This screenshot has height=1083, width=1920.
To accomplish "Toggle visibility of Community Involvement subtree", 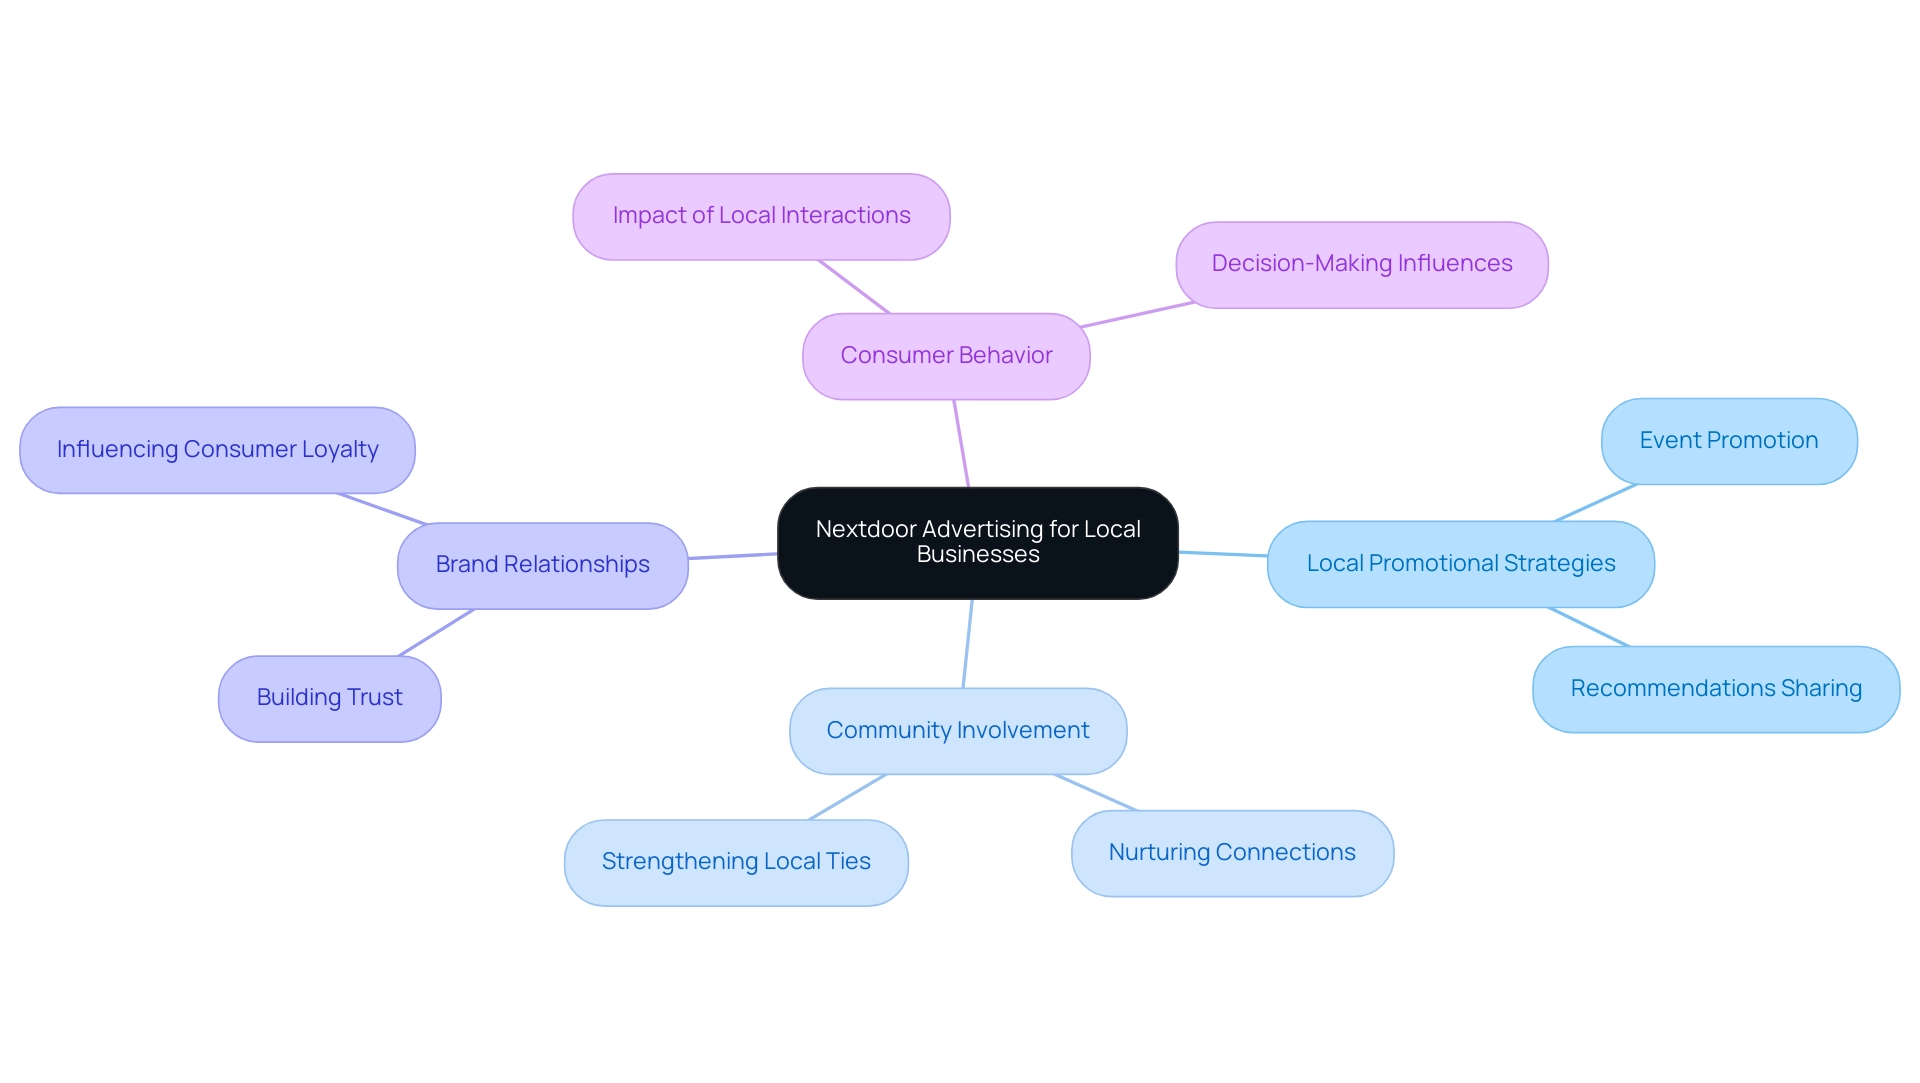I will (959, 729).
